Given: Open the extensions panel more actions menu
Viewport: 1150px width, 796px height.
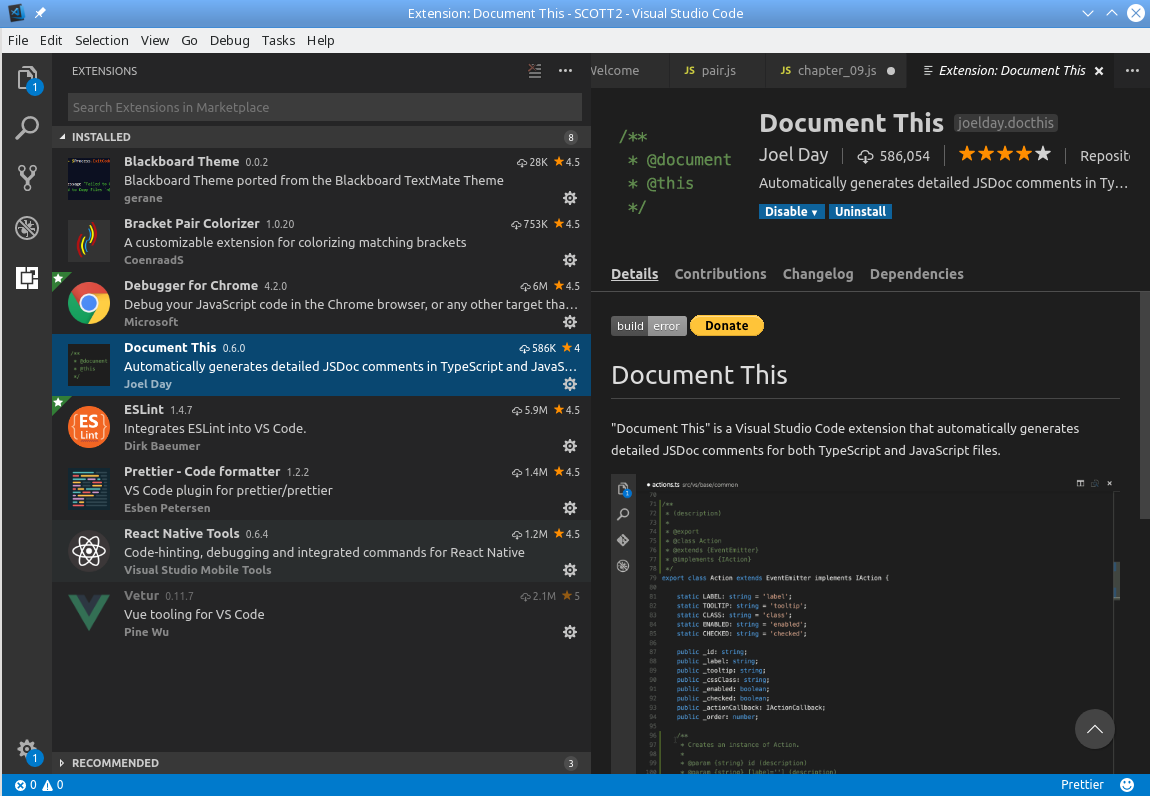Looking at the screenshot, I should 565,71.
